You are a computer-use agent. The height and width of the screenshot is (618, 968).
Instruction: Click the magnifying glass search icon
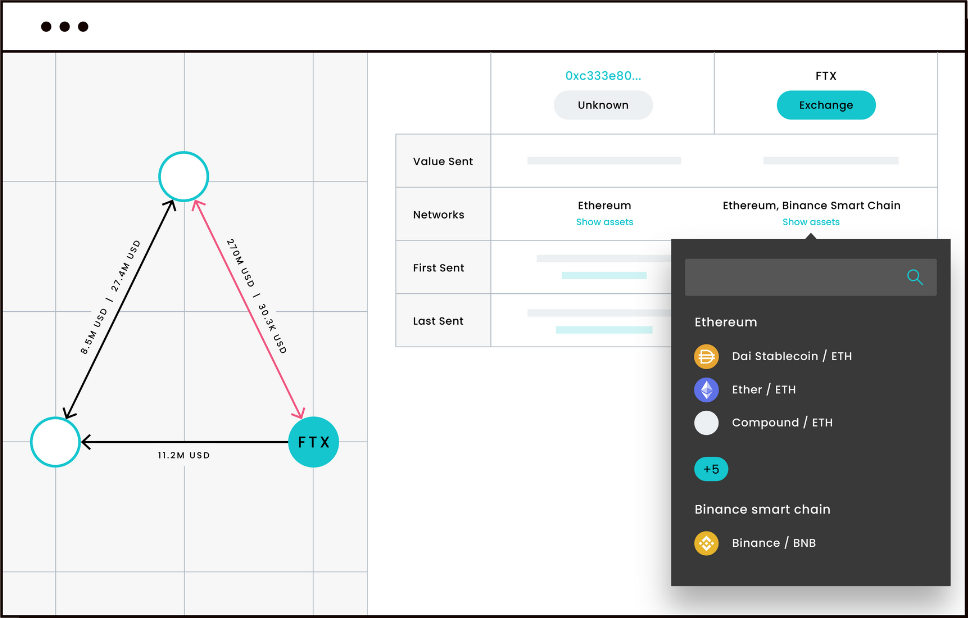pyautogui.click(x=914, y=277)
